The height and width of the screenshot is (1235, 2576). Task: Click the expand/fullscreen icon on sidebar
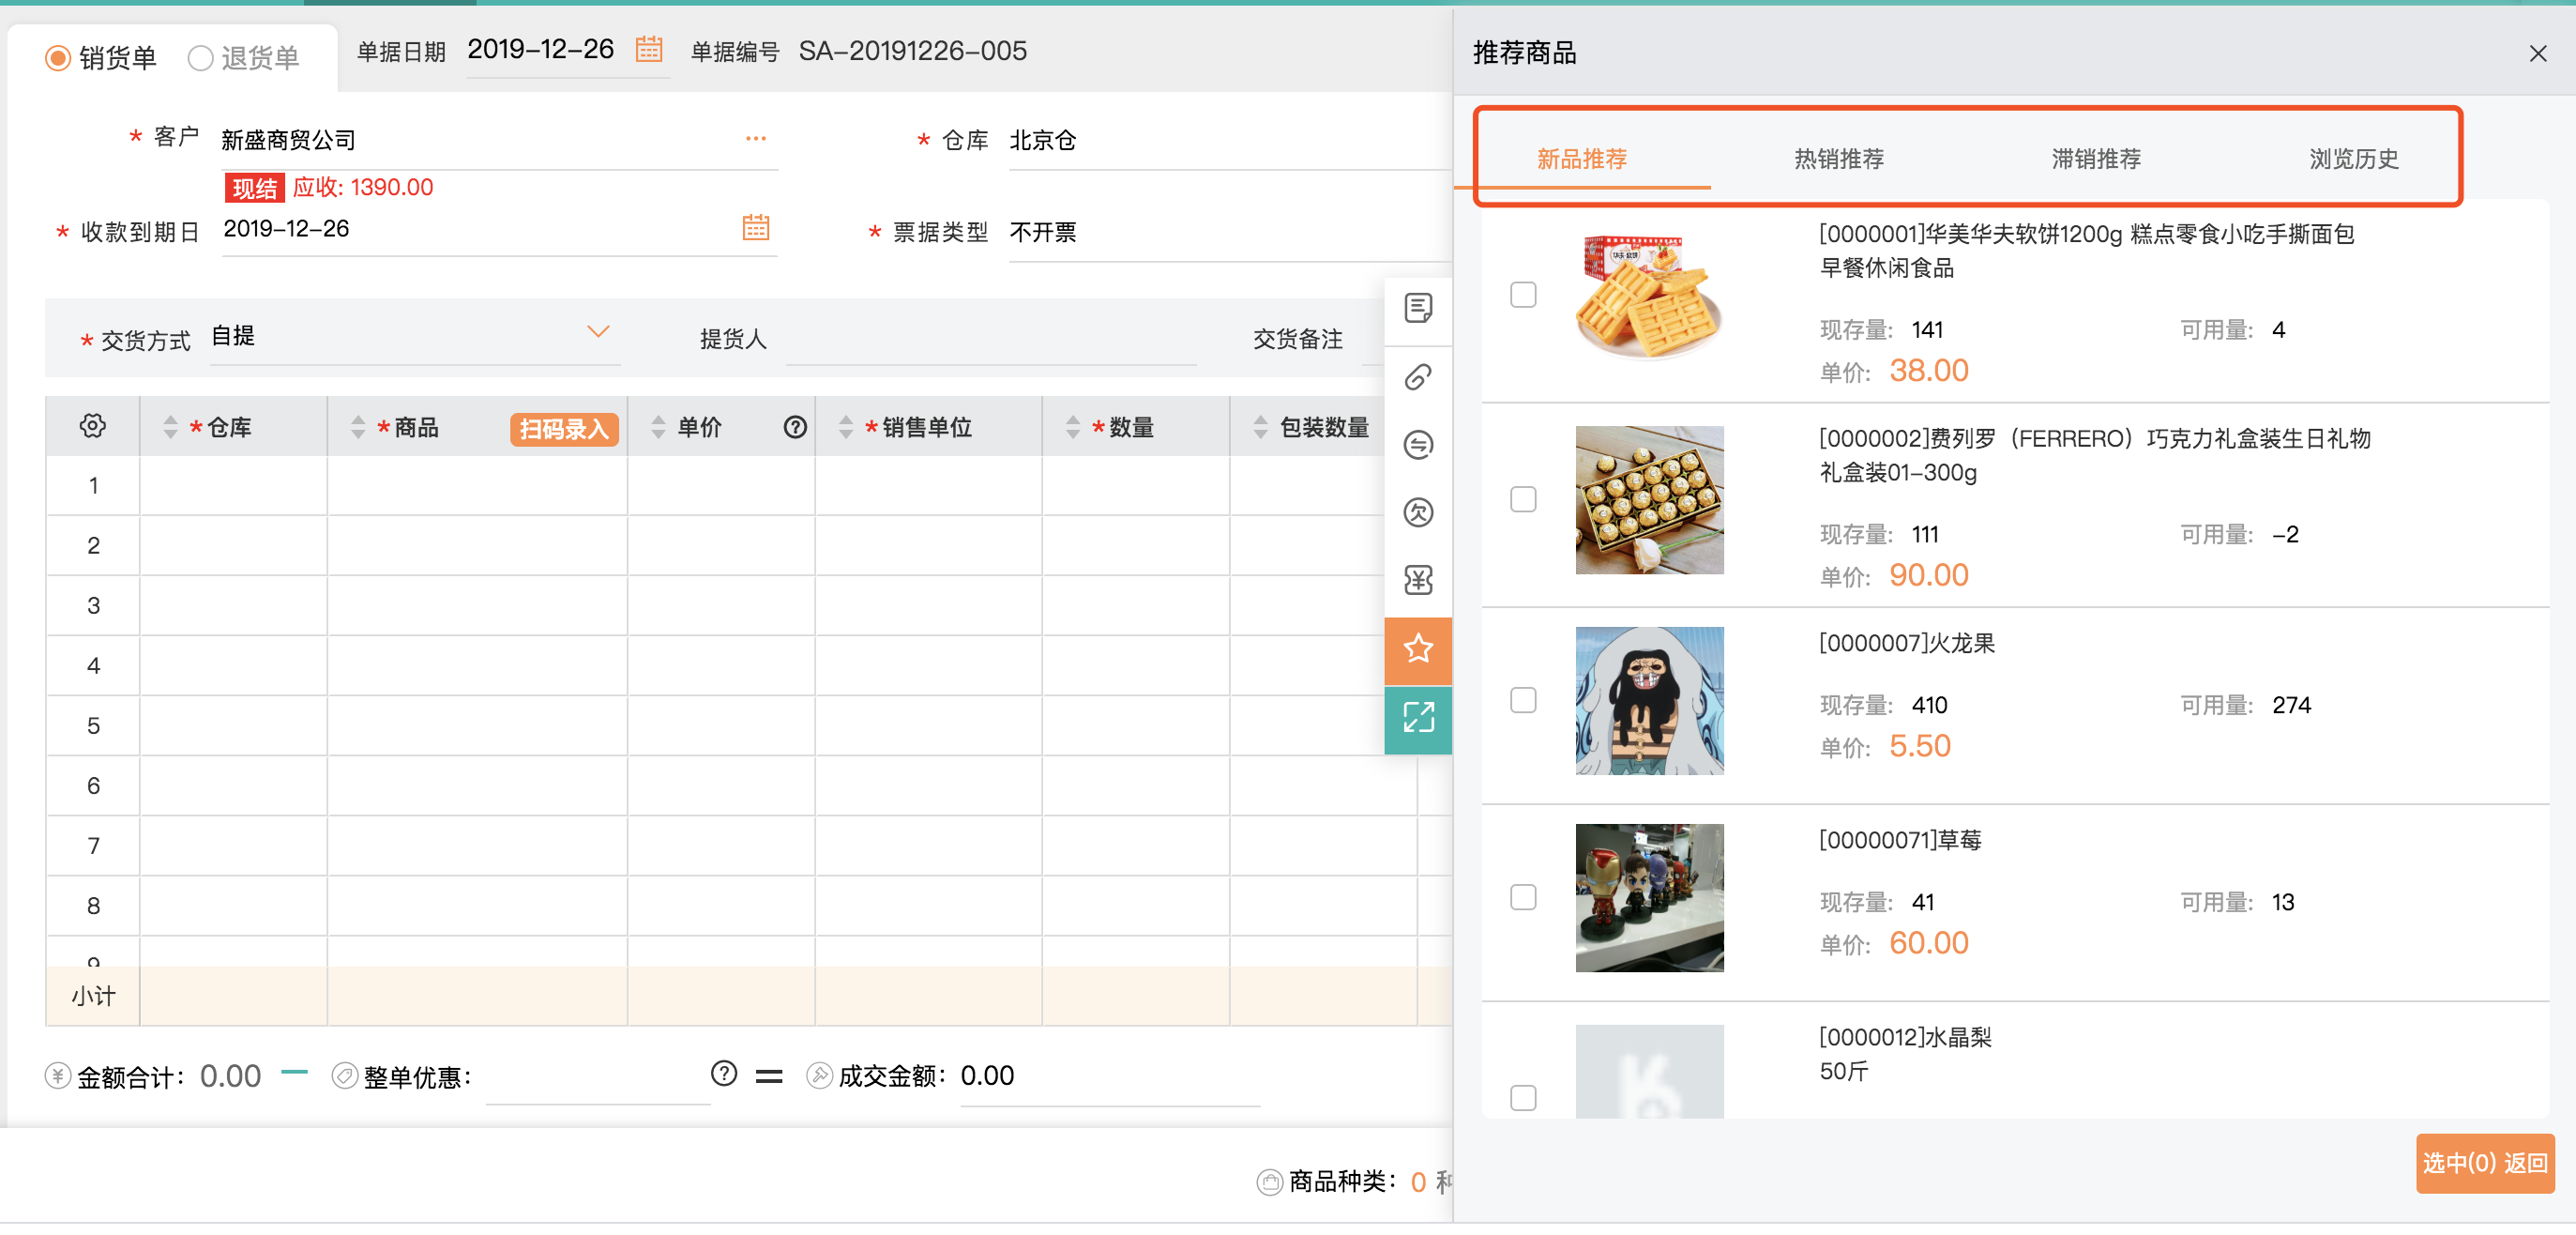[1417, 719]
